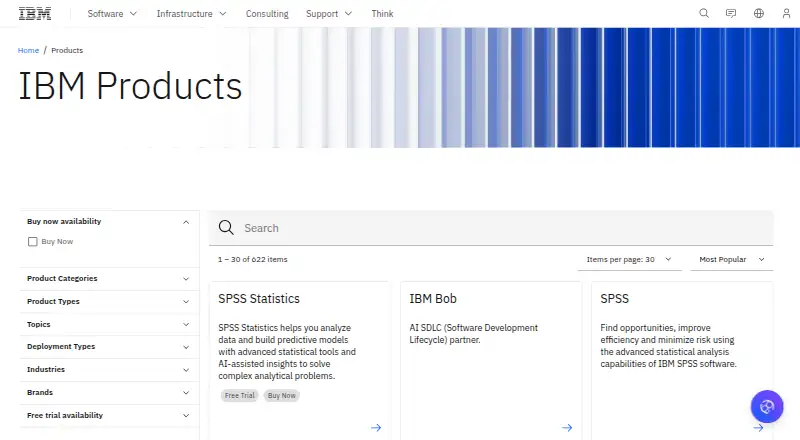
Task: Click the IBM logo in the header
Action: pyautogui.click(x=35, y=13)
